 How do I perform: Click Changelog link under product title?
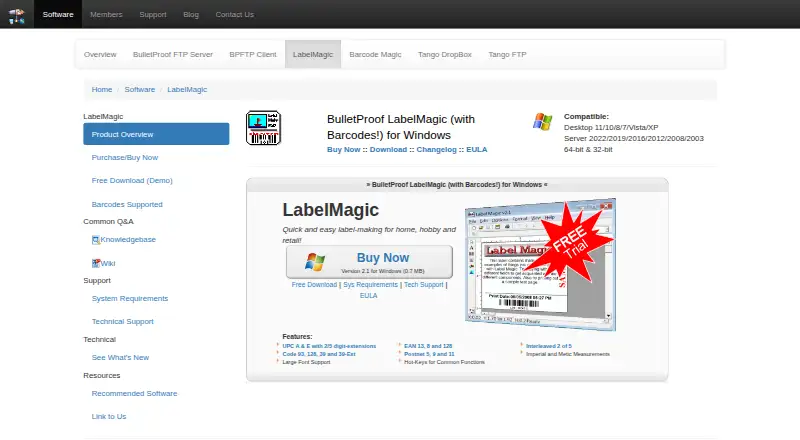pos(436,150)
